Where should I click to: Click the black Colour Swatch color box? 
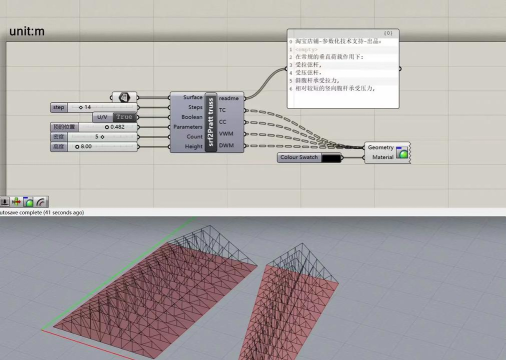[x=331, y=158]
